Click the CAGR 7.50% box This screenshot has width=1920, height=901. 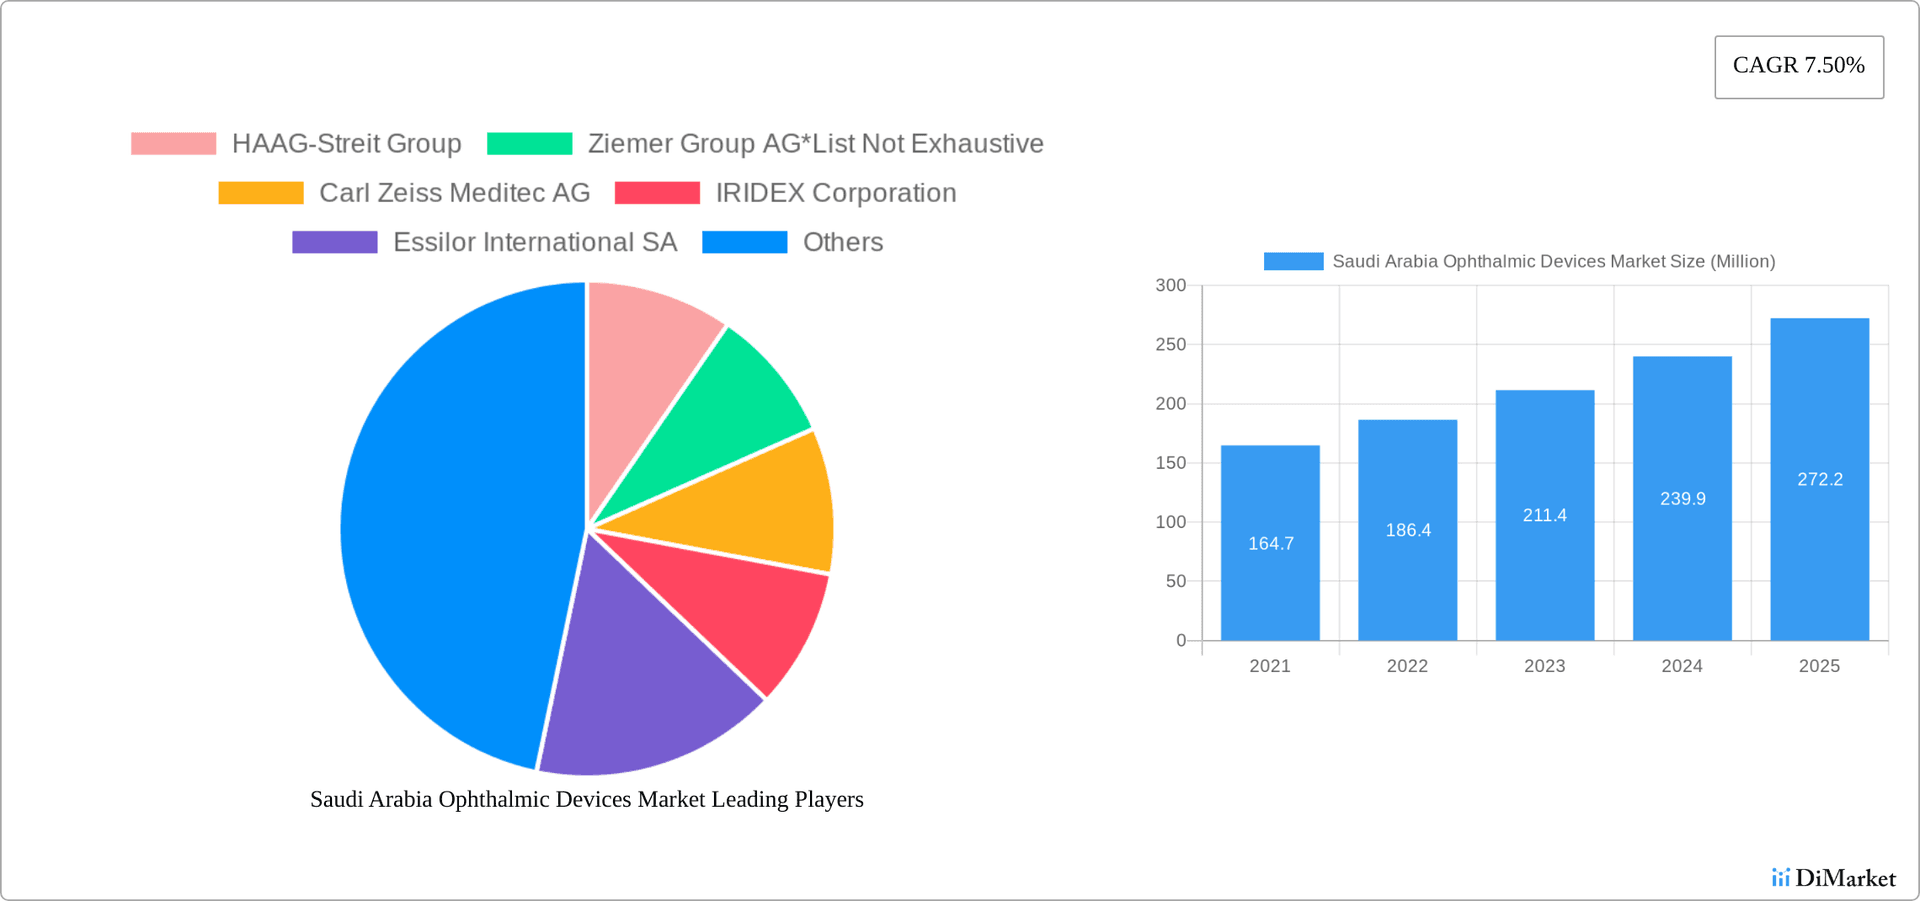click(1799, 66)
